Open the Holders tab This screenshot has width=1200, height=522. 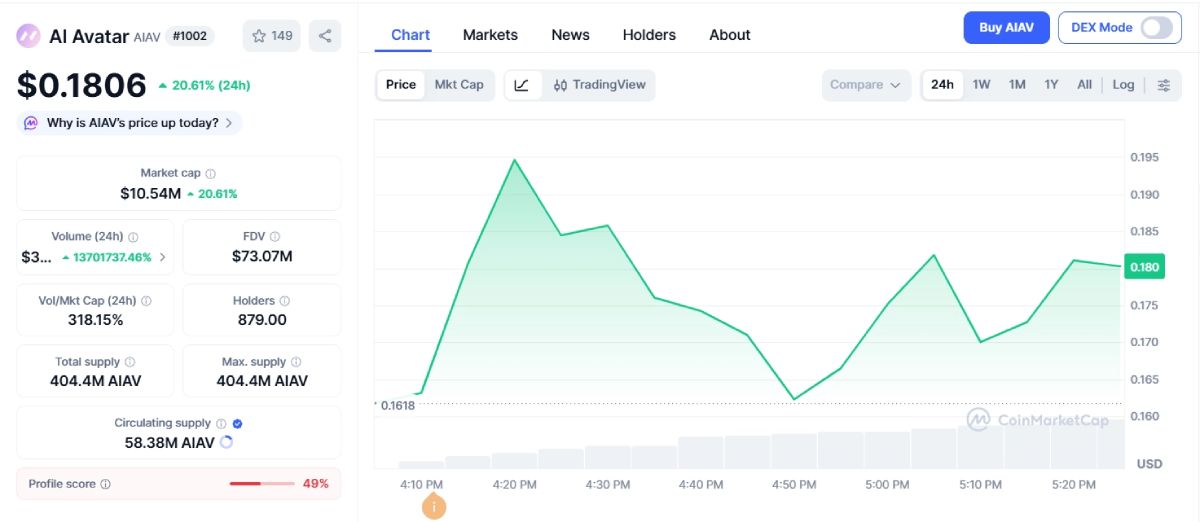pyautogui.click(x=649, y=35)
